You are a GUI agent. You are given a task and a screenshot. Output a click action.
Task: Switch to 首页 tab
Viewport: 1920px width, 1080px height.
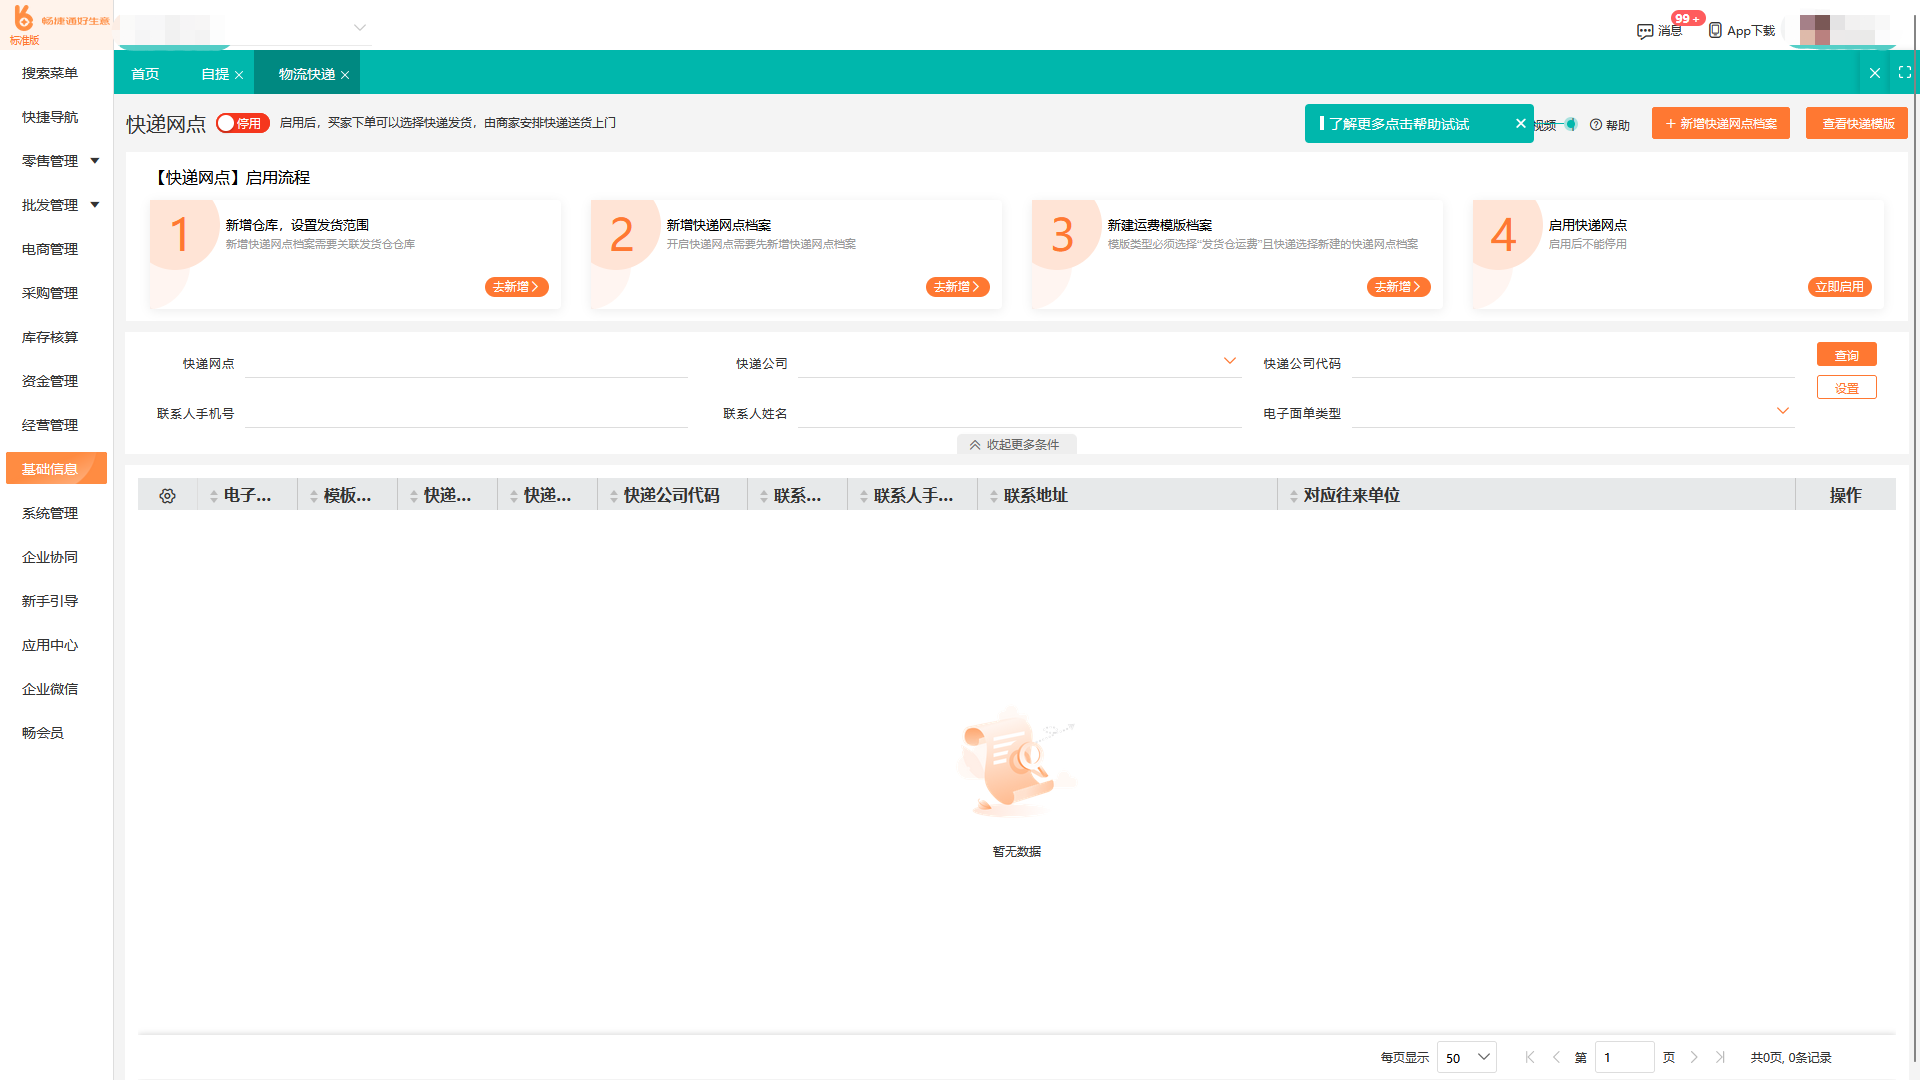pyautogui.click(x=144, y=74)
